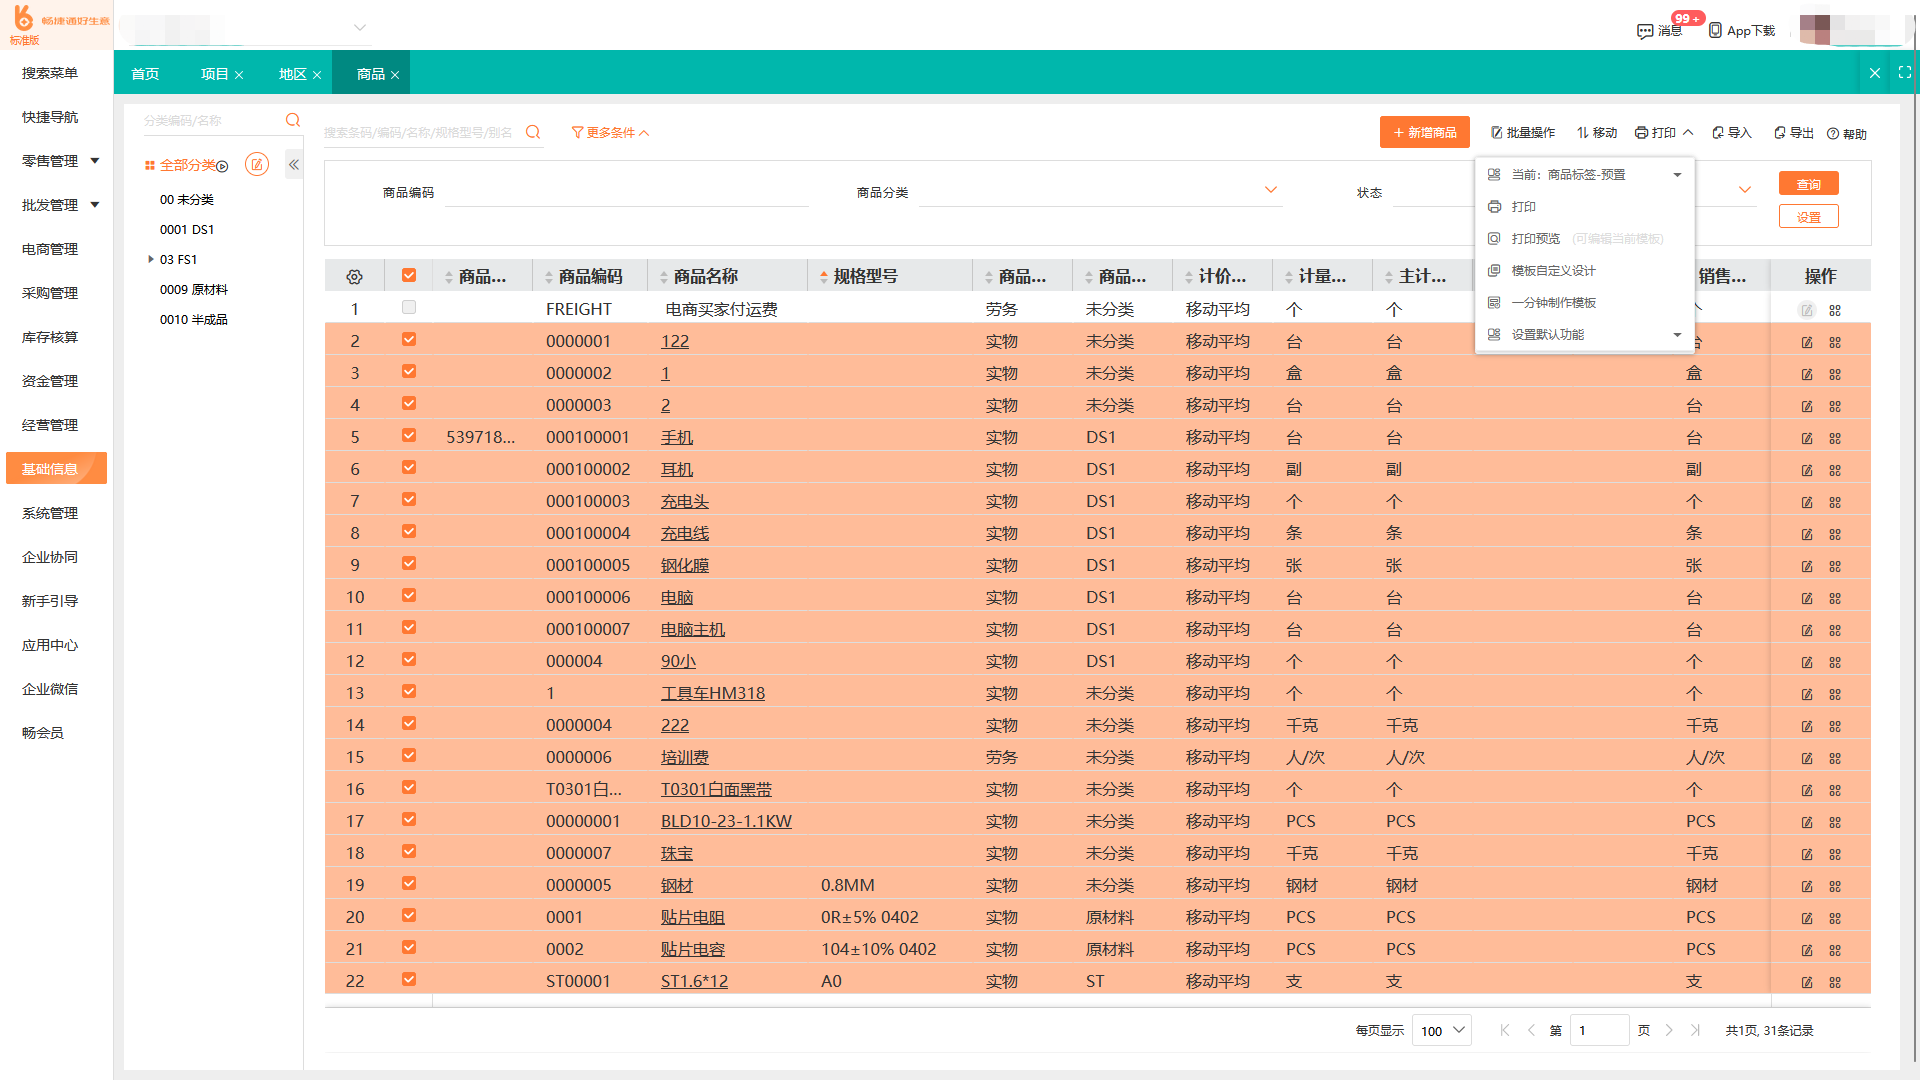Click the help icon
Screen dimensions: 1920x1080
point(1832,132)
